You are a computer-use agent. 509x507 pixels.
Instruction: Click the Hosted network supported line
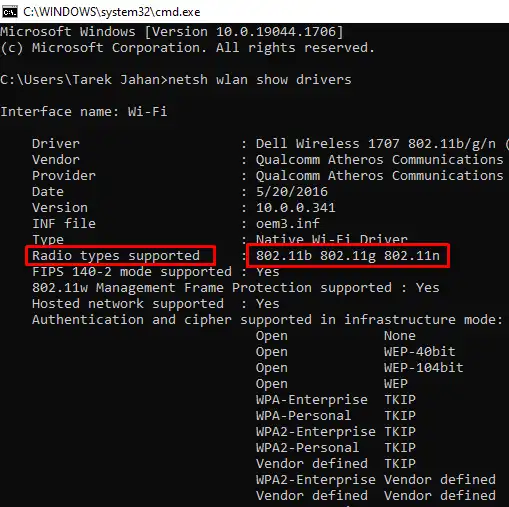coord(156,304)
